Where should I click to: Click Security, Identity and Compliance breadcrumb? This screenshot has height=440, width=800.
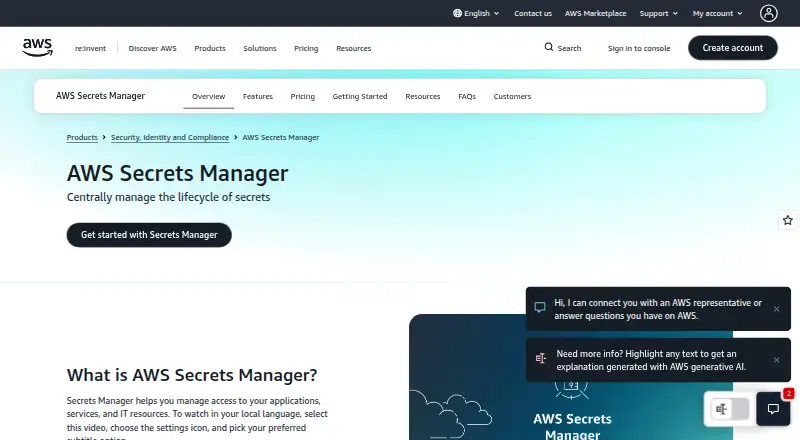click(x=170, y=137)
